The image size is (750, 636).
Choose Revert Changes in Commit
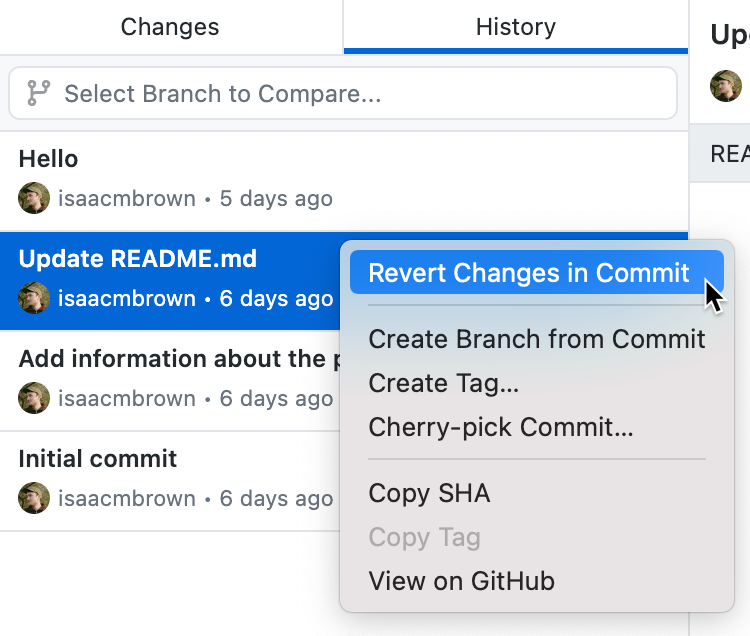[529, 273]
